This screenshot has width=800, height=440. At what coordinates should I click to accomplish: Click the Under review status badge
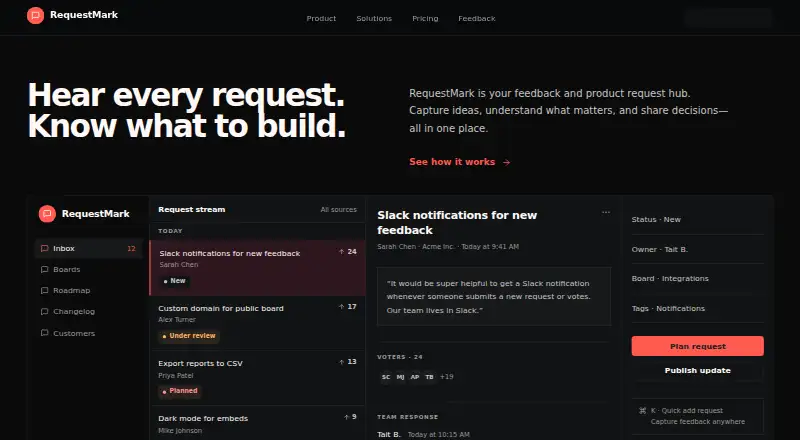pos(189,336)
